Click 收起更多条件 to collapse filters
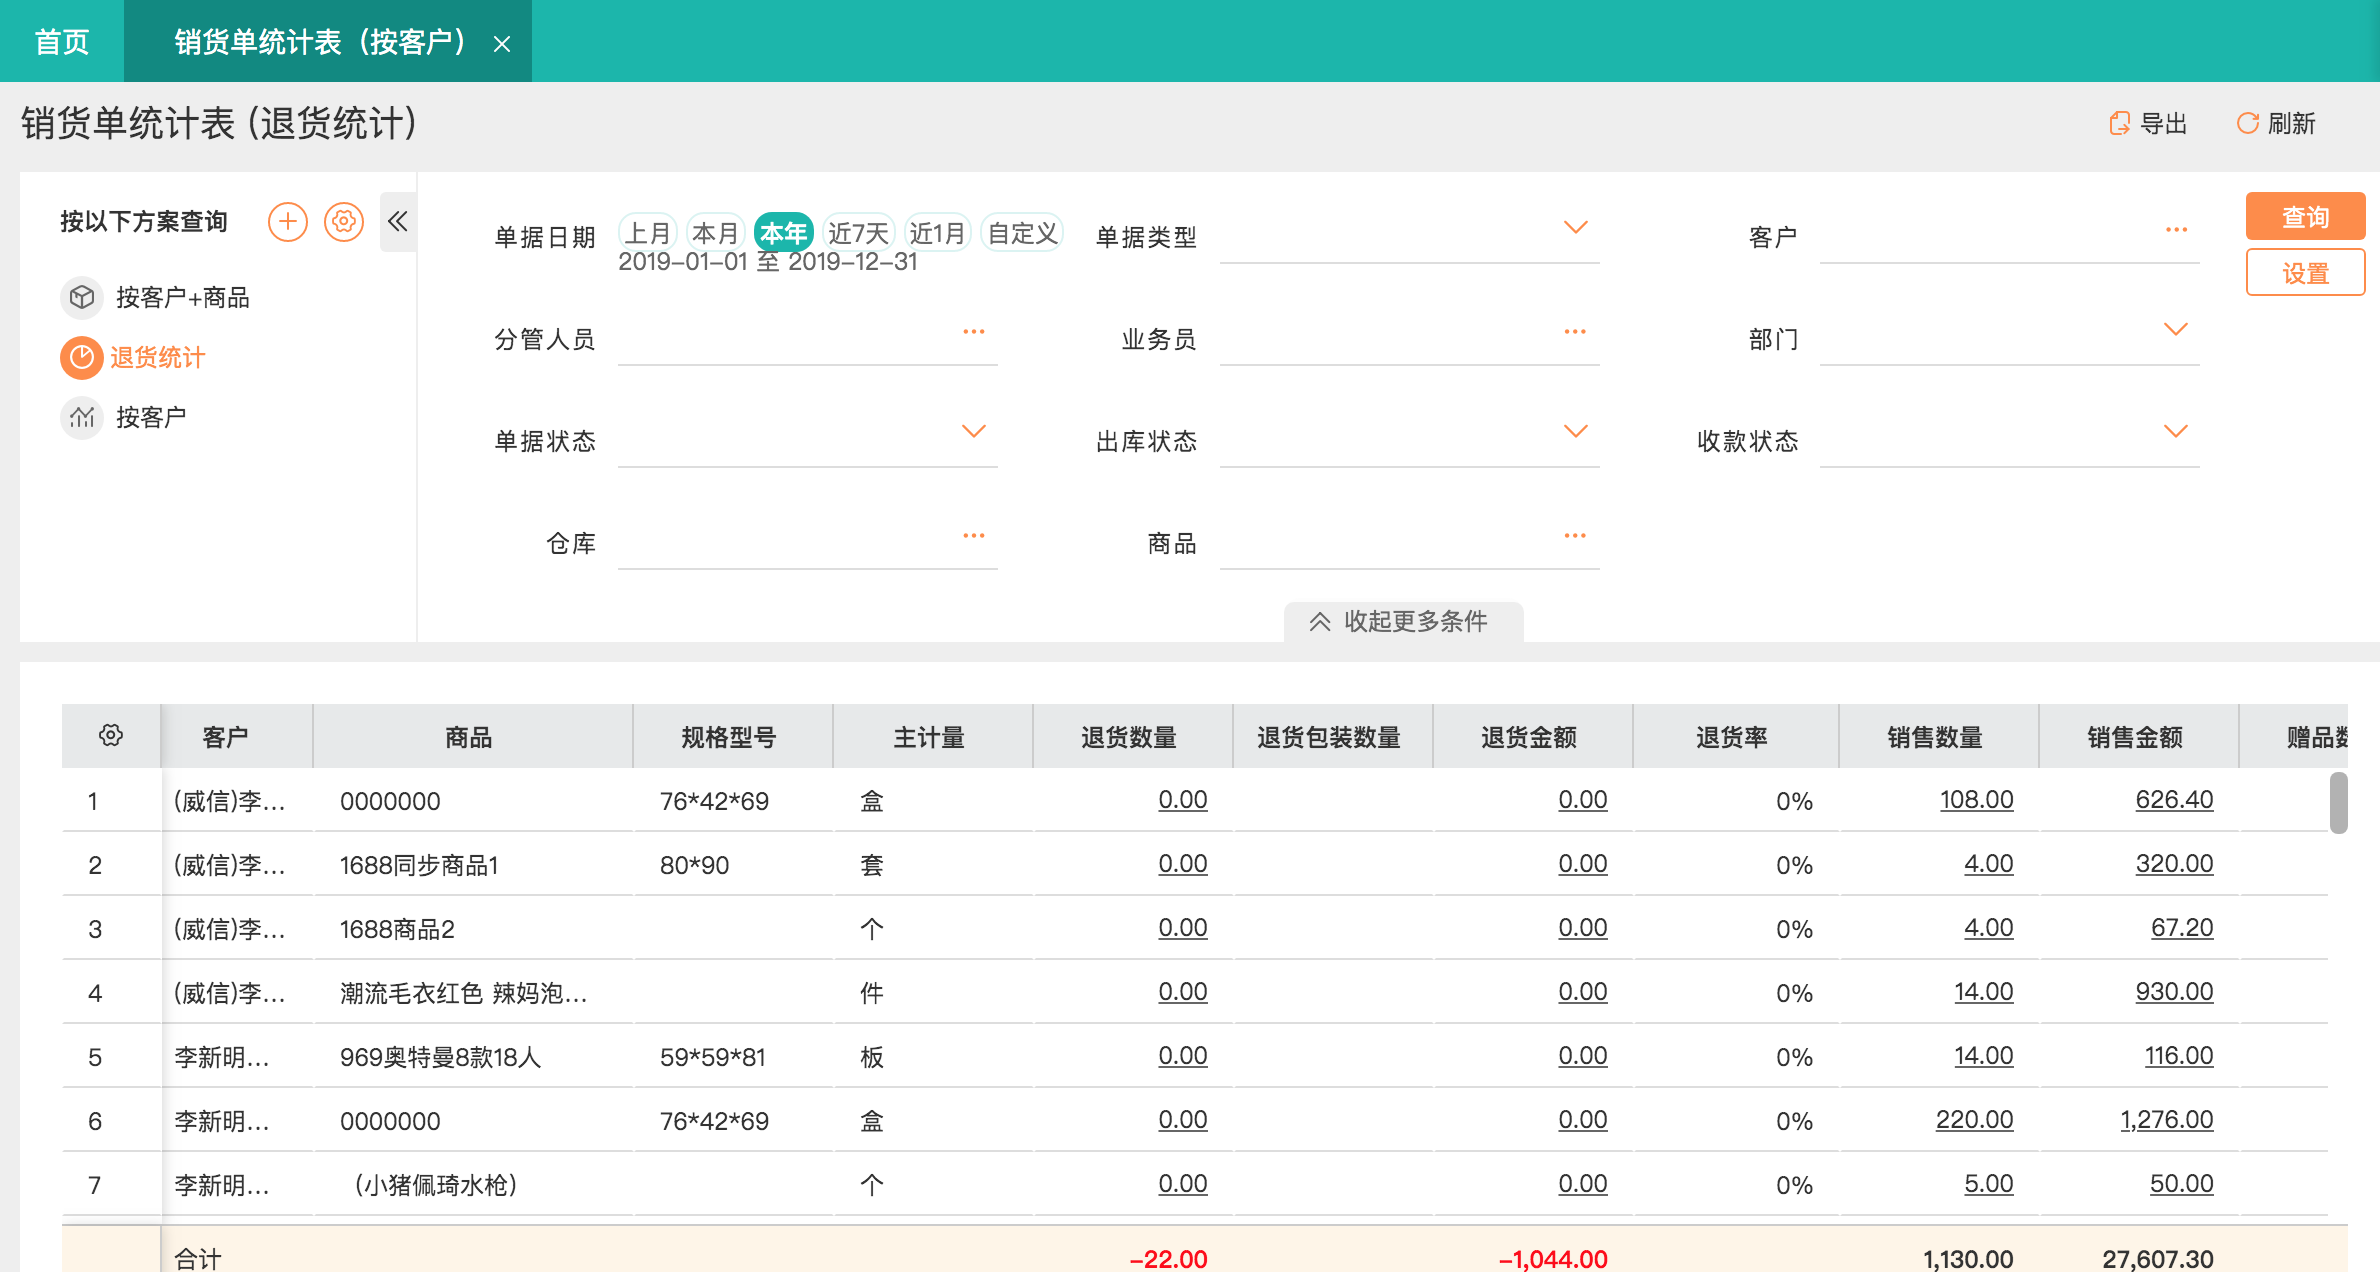The width and height of the screenshot is (2380, 1272). (x=1391, y=619)
